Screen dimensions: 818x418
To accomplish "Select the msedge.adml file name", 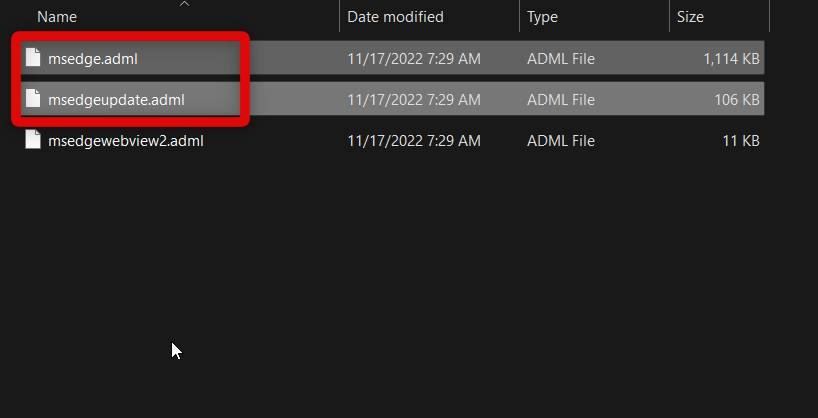I will click(x=93, y=59).
